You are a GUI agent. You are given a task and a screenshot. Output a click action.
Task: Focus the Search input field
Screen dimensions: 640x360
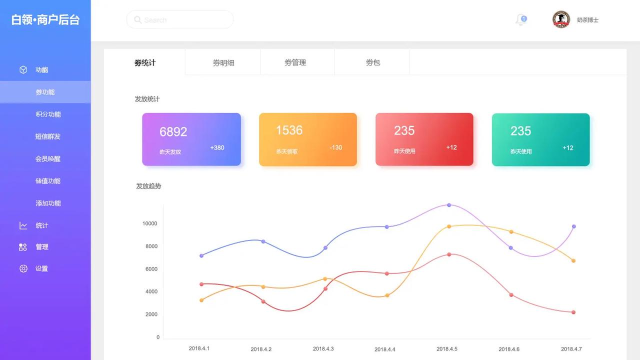coord(180,20)
